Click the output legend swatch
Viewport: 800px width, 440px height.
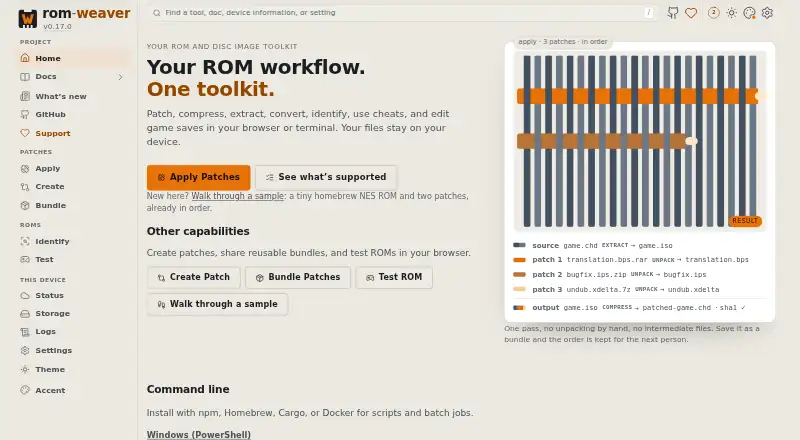coord(519,308)
